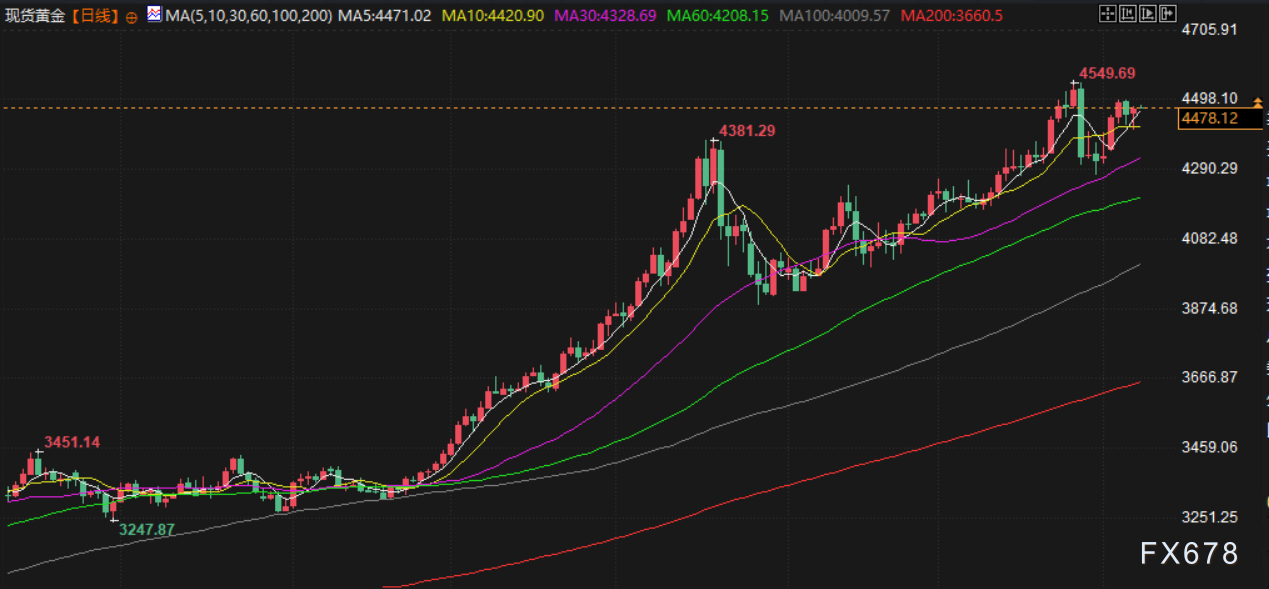
Task: Click the chart play-forward icon
Action: tap(1147, 14)
